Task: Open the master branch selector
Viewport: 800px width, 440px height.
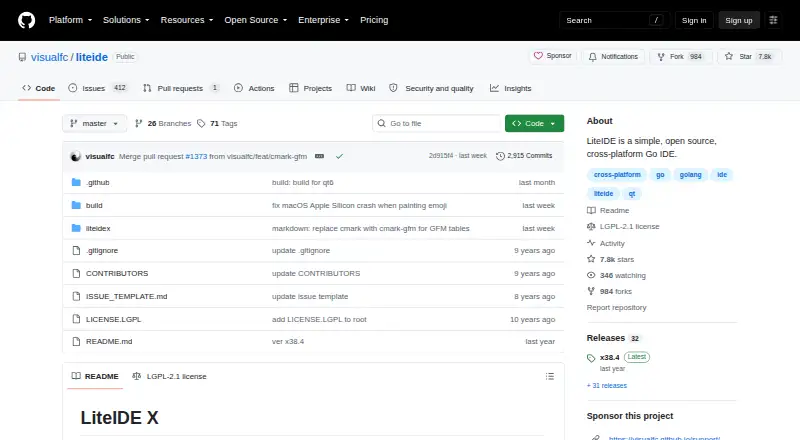Action: point(94,124)
